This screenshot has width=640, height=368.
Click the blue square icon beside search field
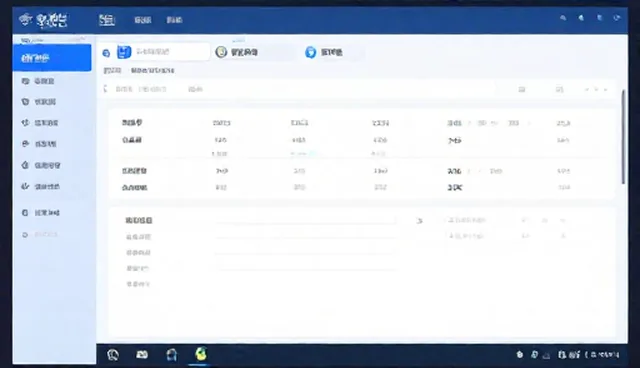pyautogui.click(x=124, y=52)
